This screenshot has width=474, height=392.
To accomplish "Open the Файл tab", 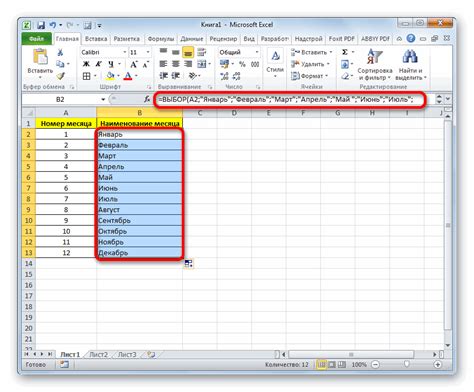I will pos(36,39).
